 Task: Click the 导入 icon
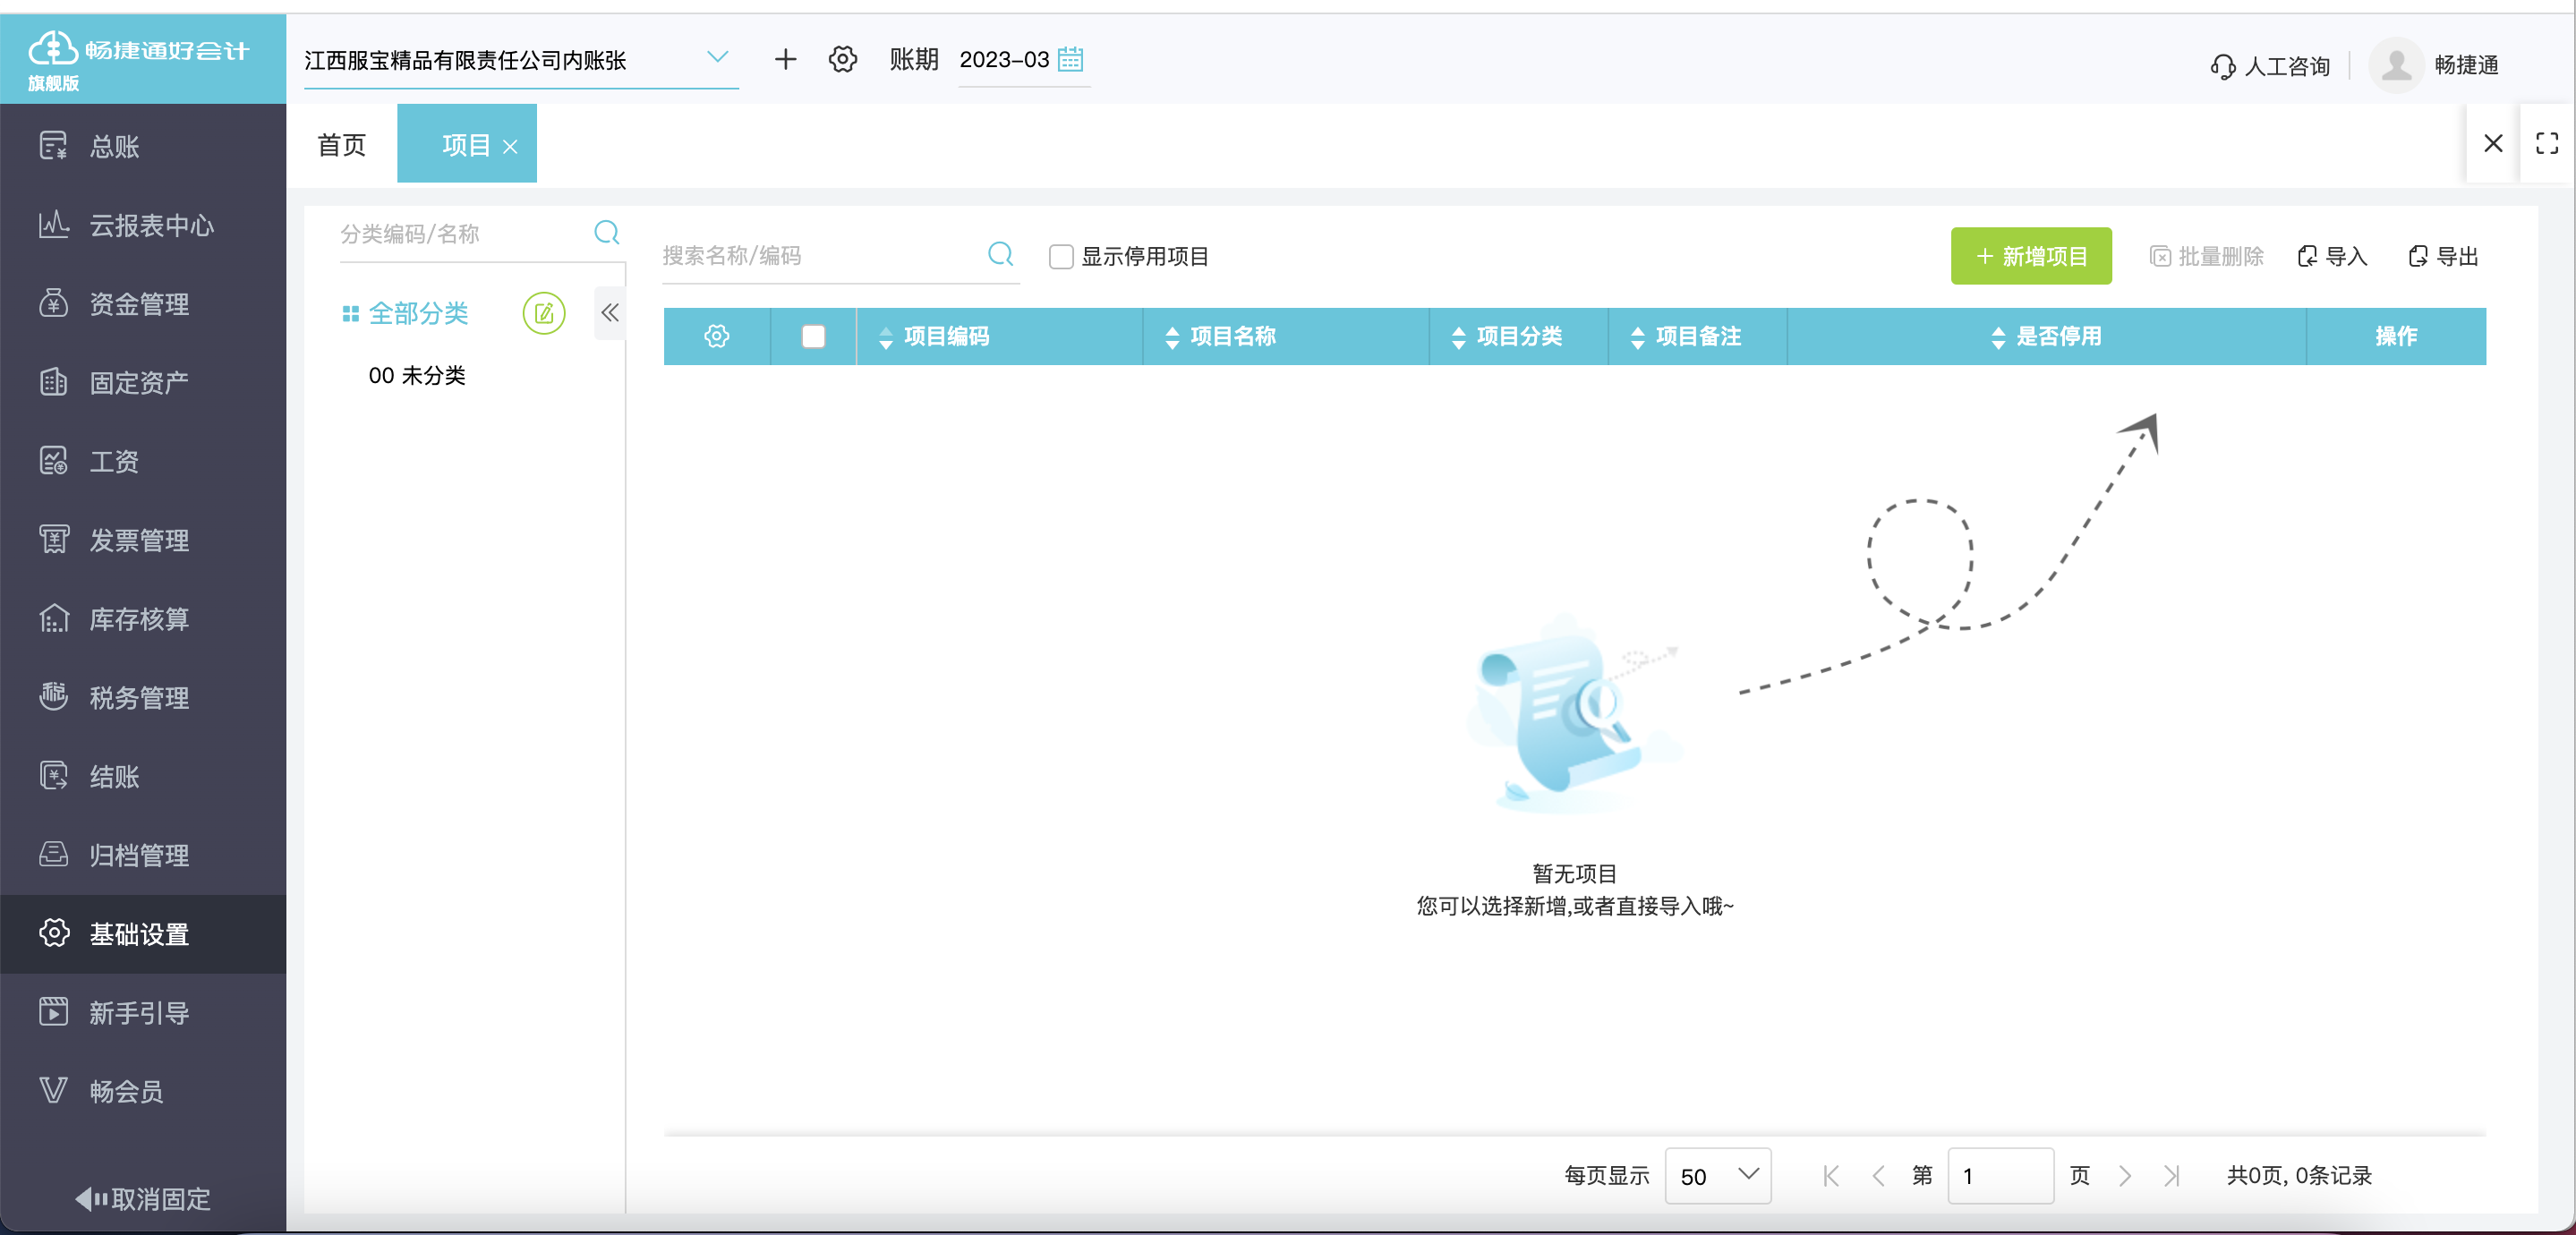2308,256
